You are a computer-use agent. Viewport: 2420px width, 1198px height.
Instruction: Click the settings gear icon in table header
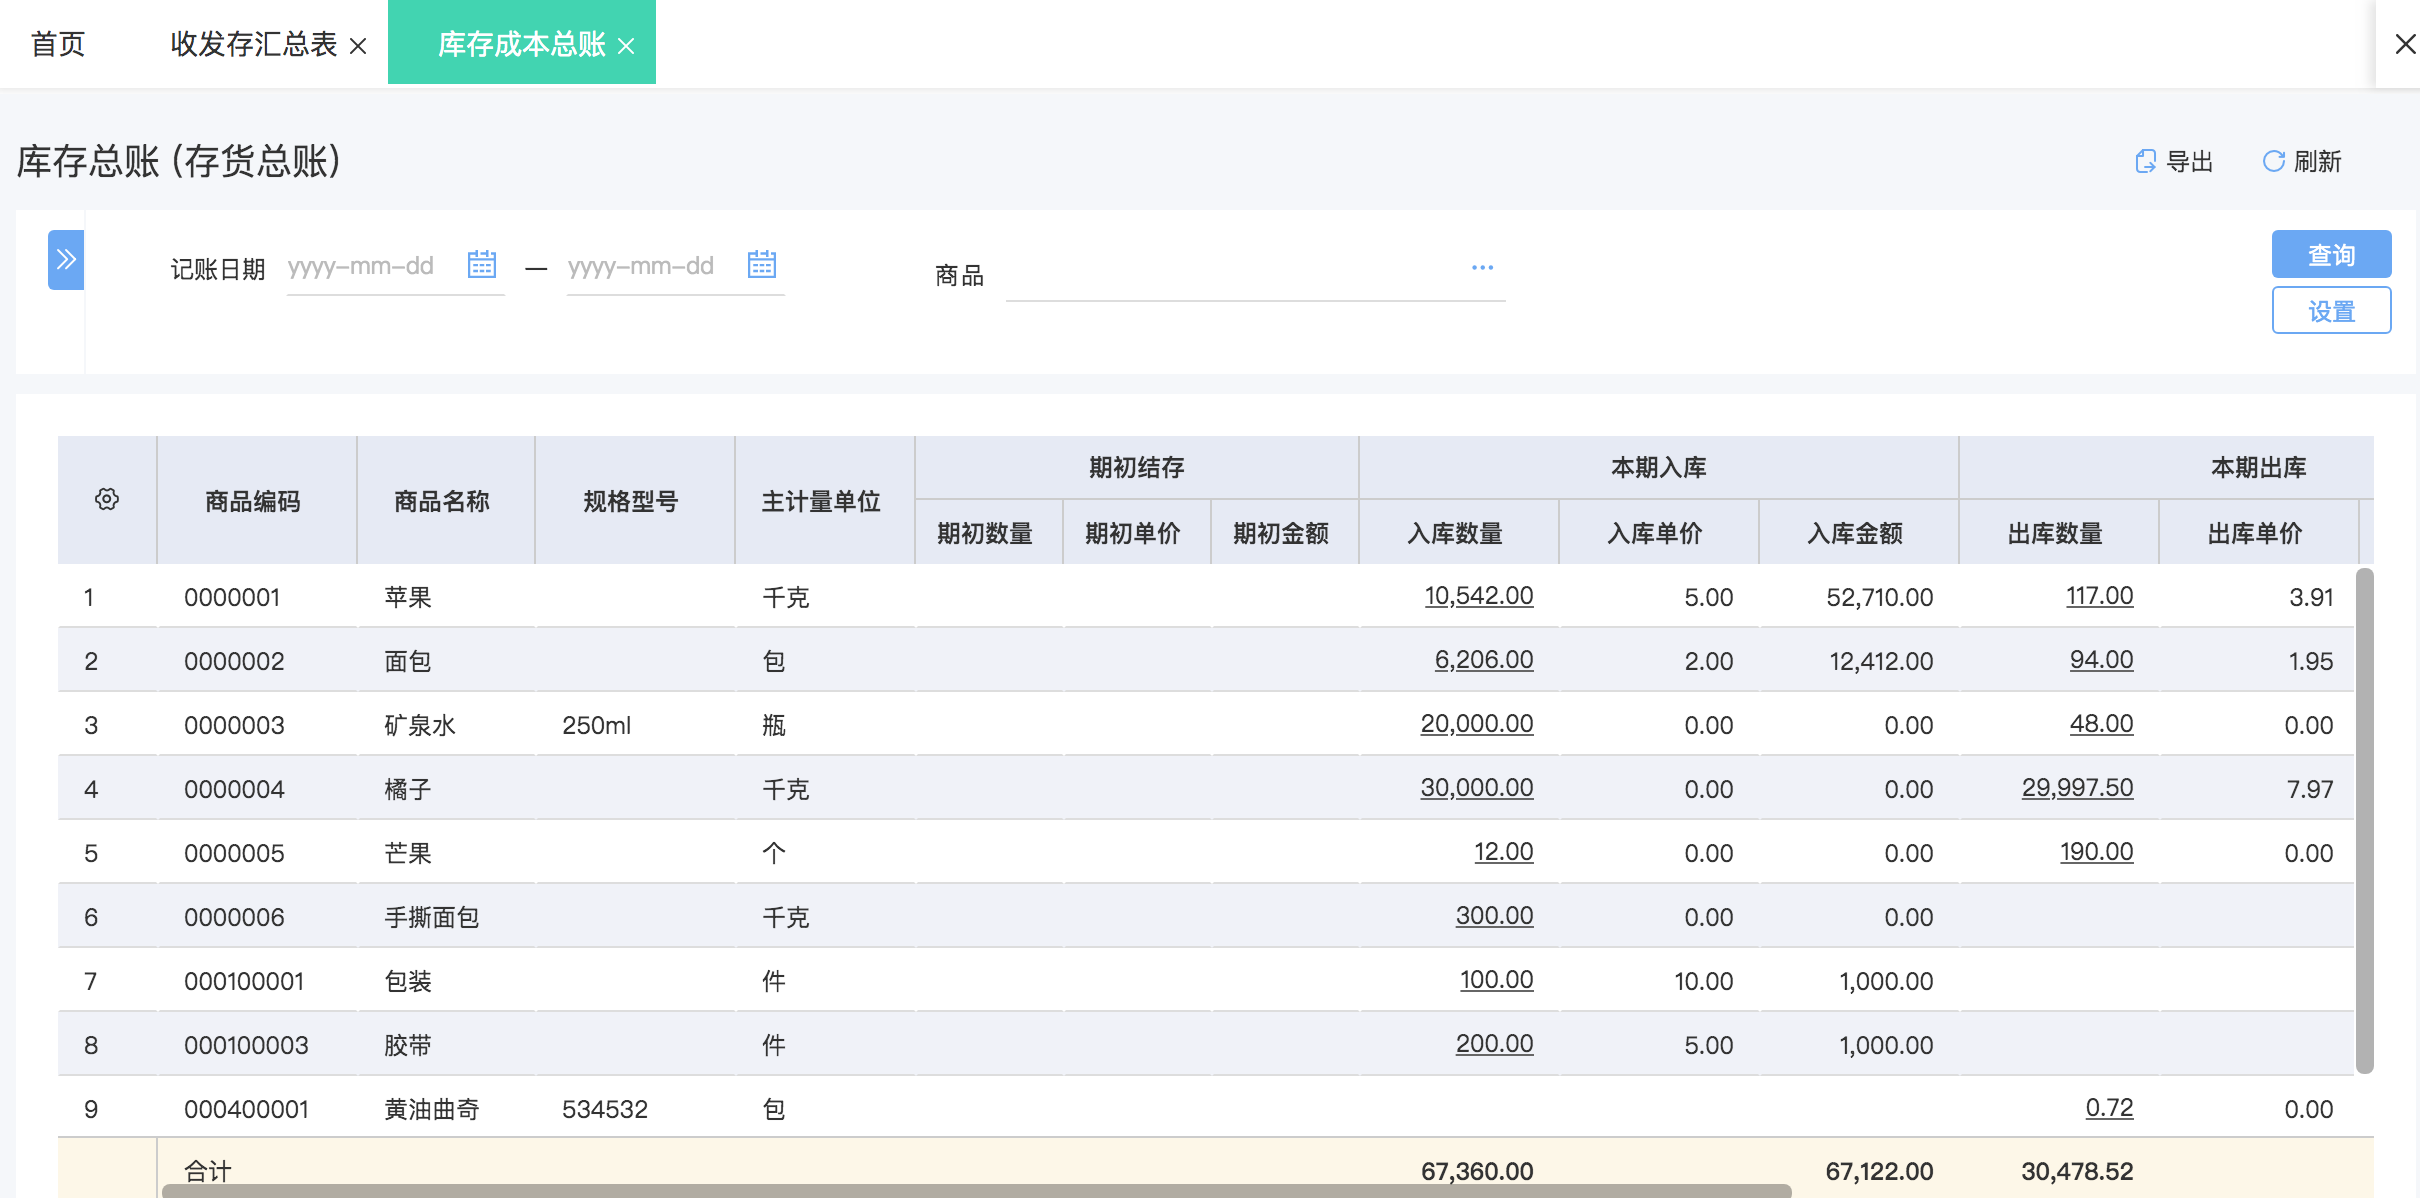[106, 499]
